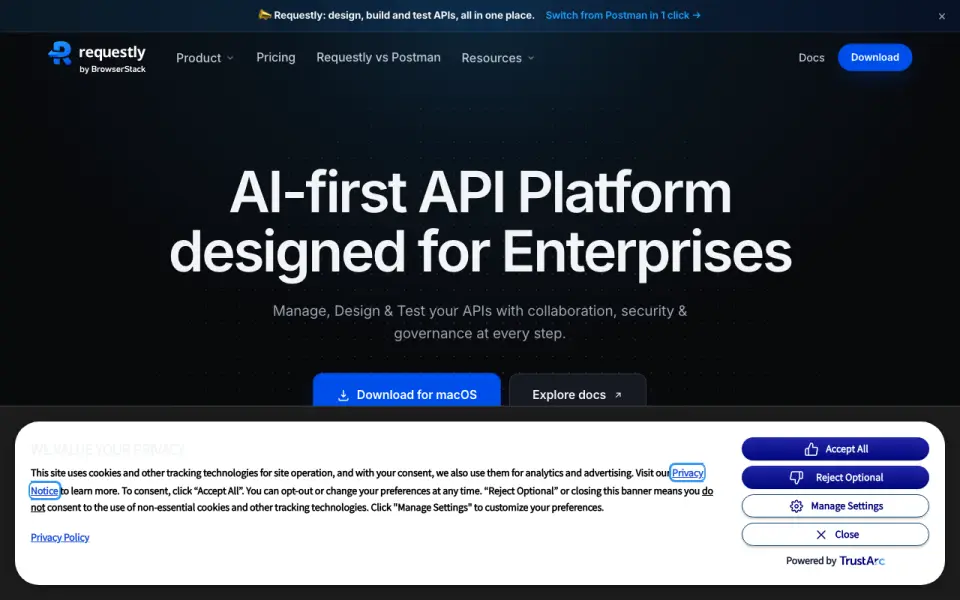The width and height of the screenshot is (960, 600).
Task: Open Manage Settings for cookies
Action: point(835,506)
